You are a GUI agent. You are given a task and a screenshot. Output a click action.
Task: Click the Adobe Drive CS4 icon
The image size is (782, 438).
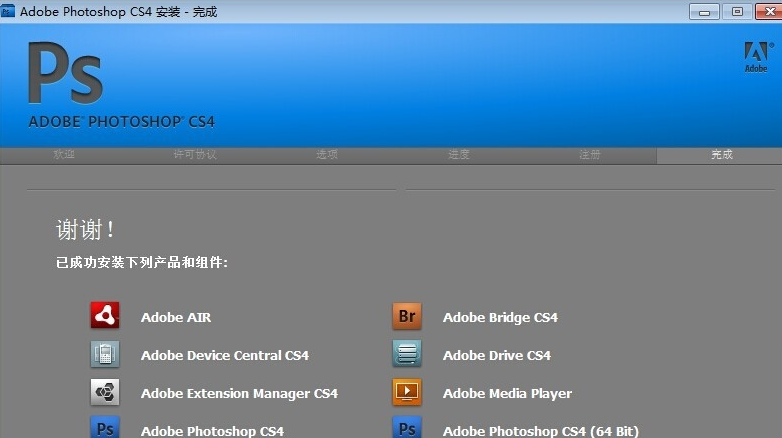coord(407,354)
